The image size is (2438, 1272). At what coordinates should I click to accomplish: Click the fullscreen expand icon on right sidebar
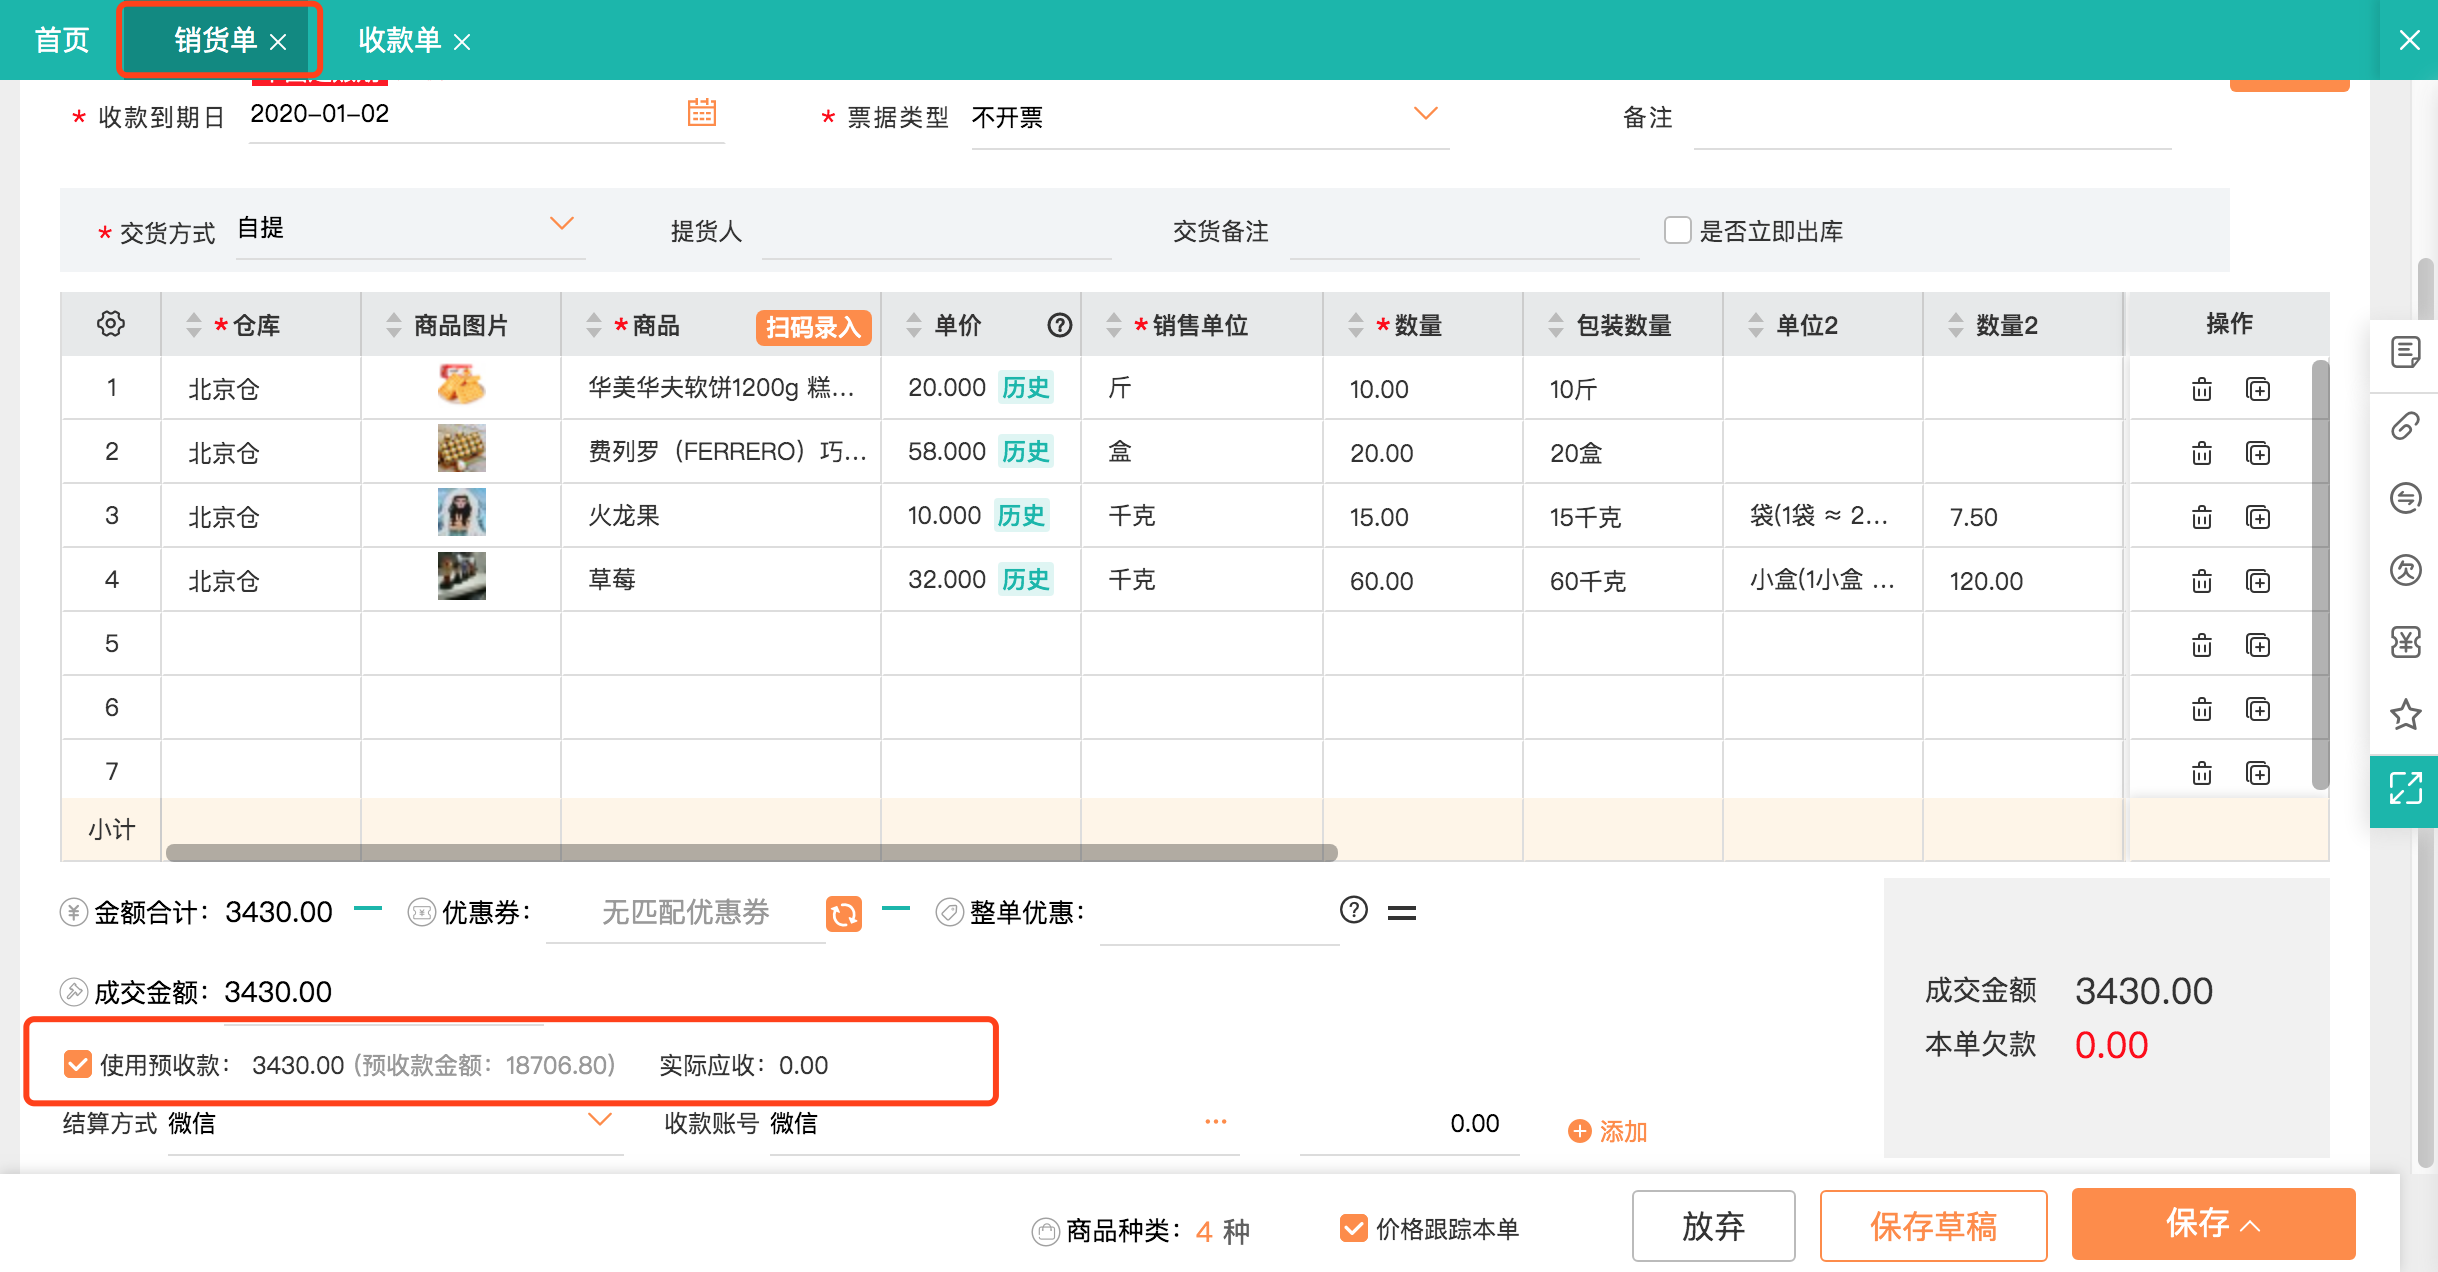[x=2406, y=787]
